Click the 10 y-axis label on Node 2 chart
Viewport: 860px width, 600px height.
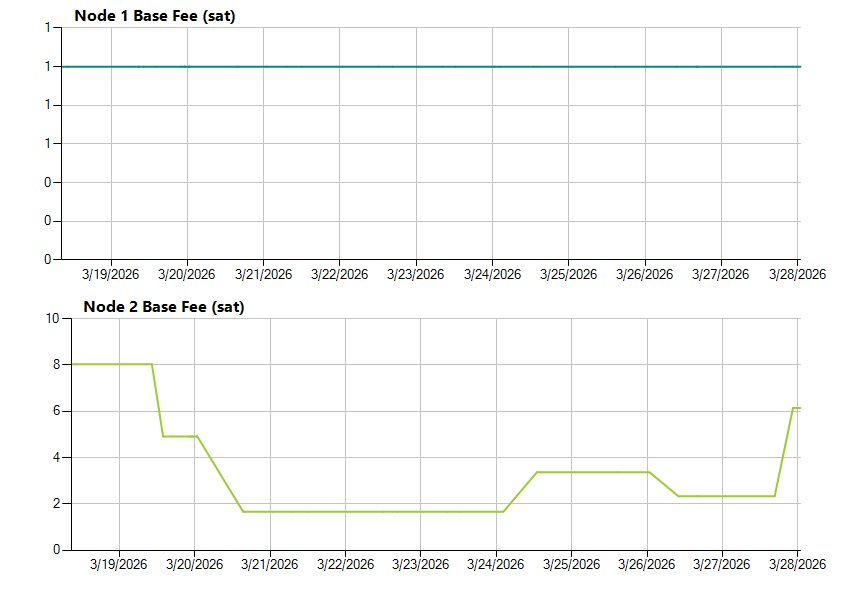coord(52,318)
